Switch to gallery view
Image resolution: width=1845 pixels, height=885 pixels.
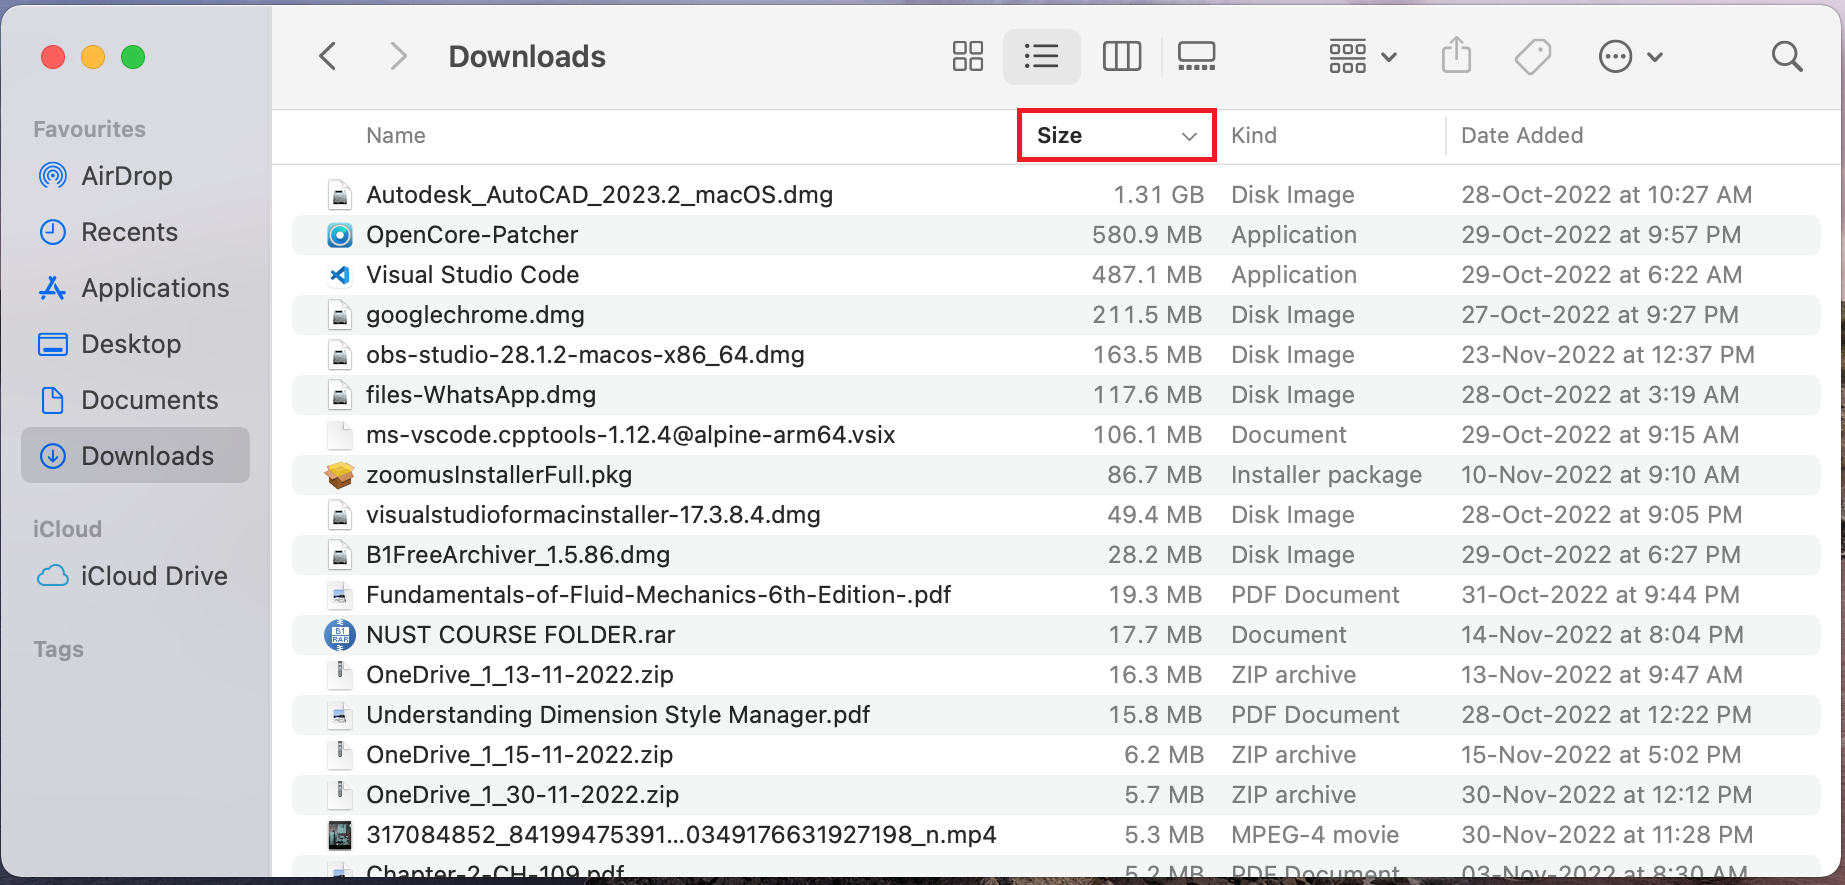1196,56
